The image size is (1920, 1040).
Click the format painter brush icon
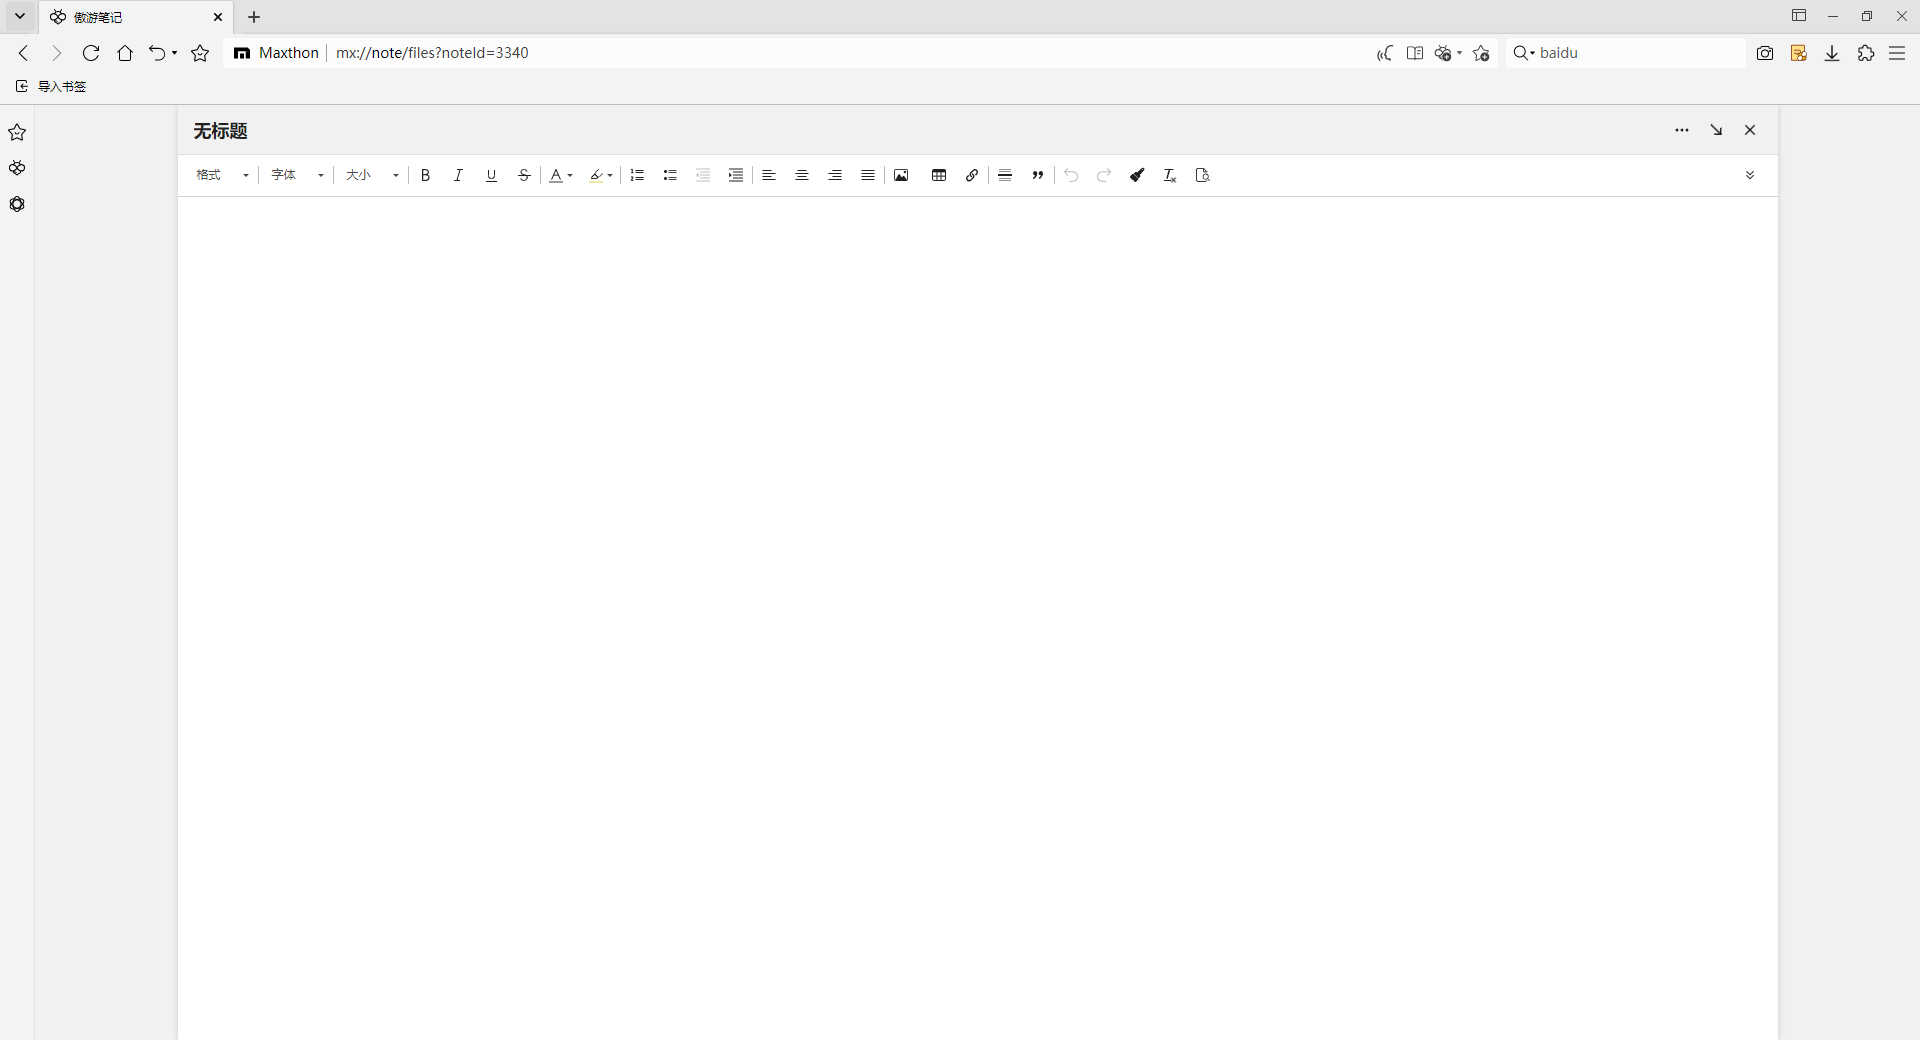pyautogui.click(x=1137, y=175)
